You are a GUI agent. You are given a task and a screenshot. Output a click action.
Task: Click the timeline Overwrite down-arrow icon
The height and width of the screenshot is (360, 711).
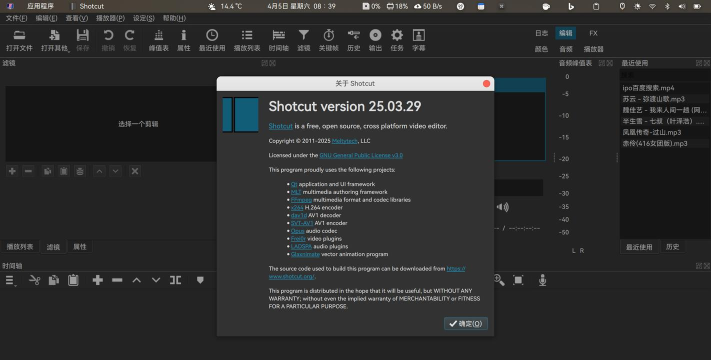tap(156, 280)
